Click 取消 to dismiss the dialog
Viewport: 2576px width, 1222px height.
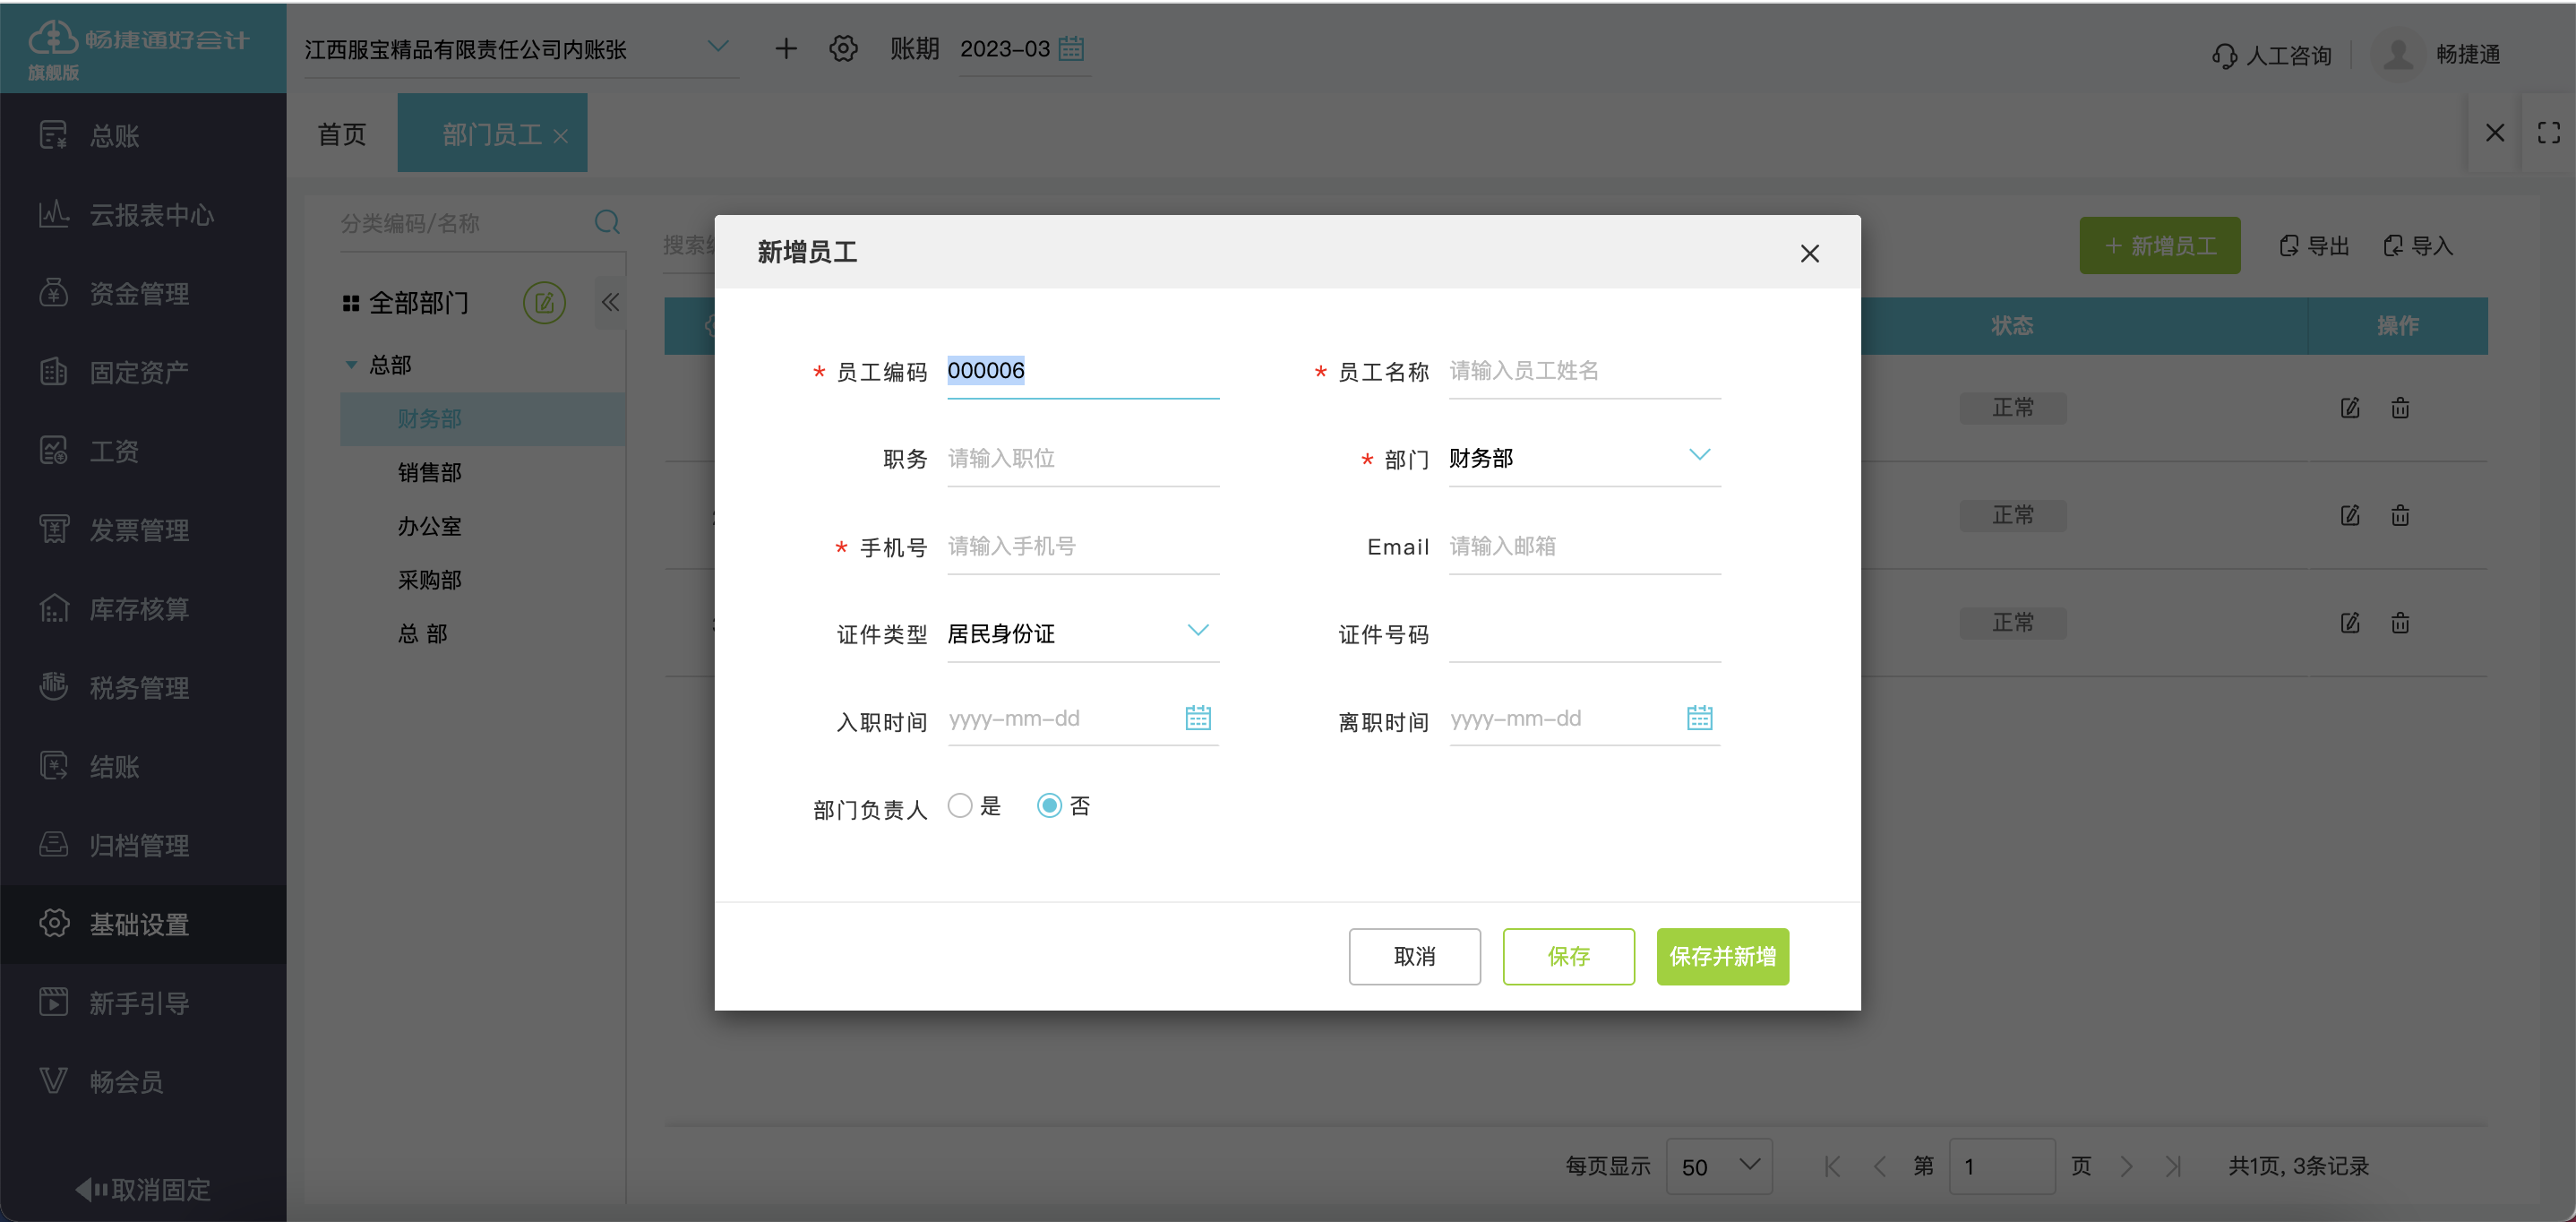(x=1416, y=954)
